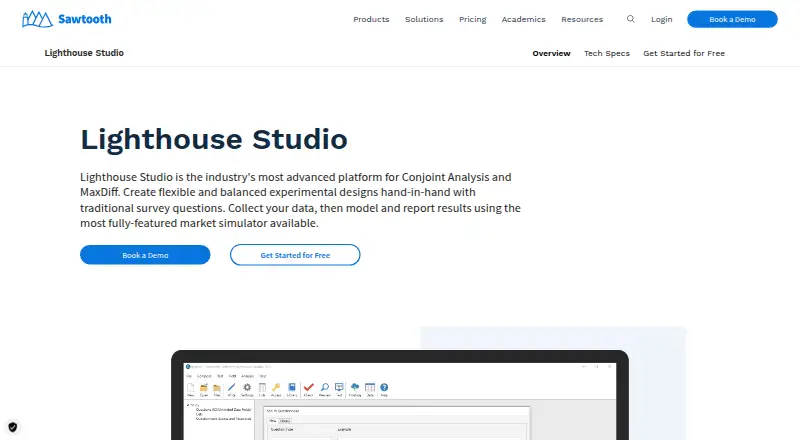Screen dimensions: 800x440
Task: Click Hosting cloud icon in product screenshot
Action: [355, 387]
